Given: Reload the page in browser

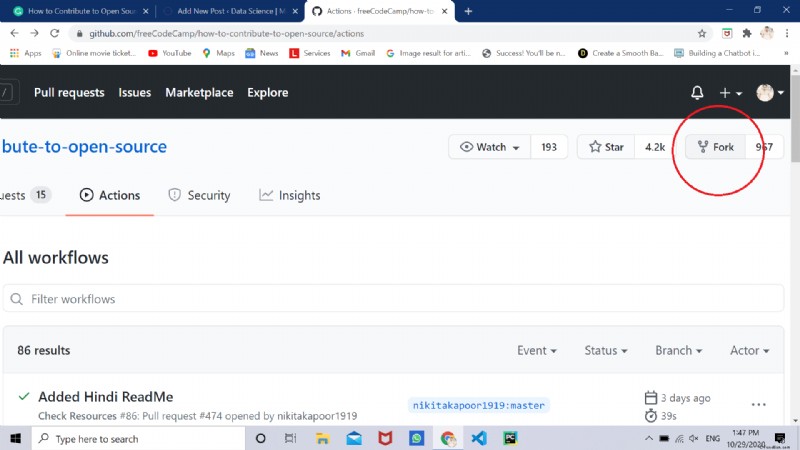Looking at the screenshot, I should pyautogui.click(x=55, y=32).
